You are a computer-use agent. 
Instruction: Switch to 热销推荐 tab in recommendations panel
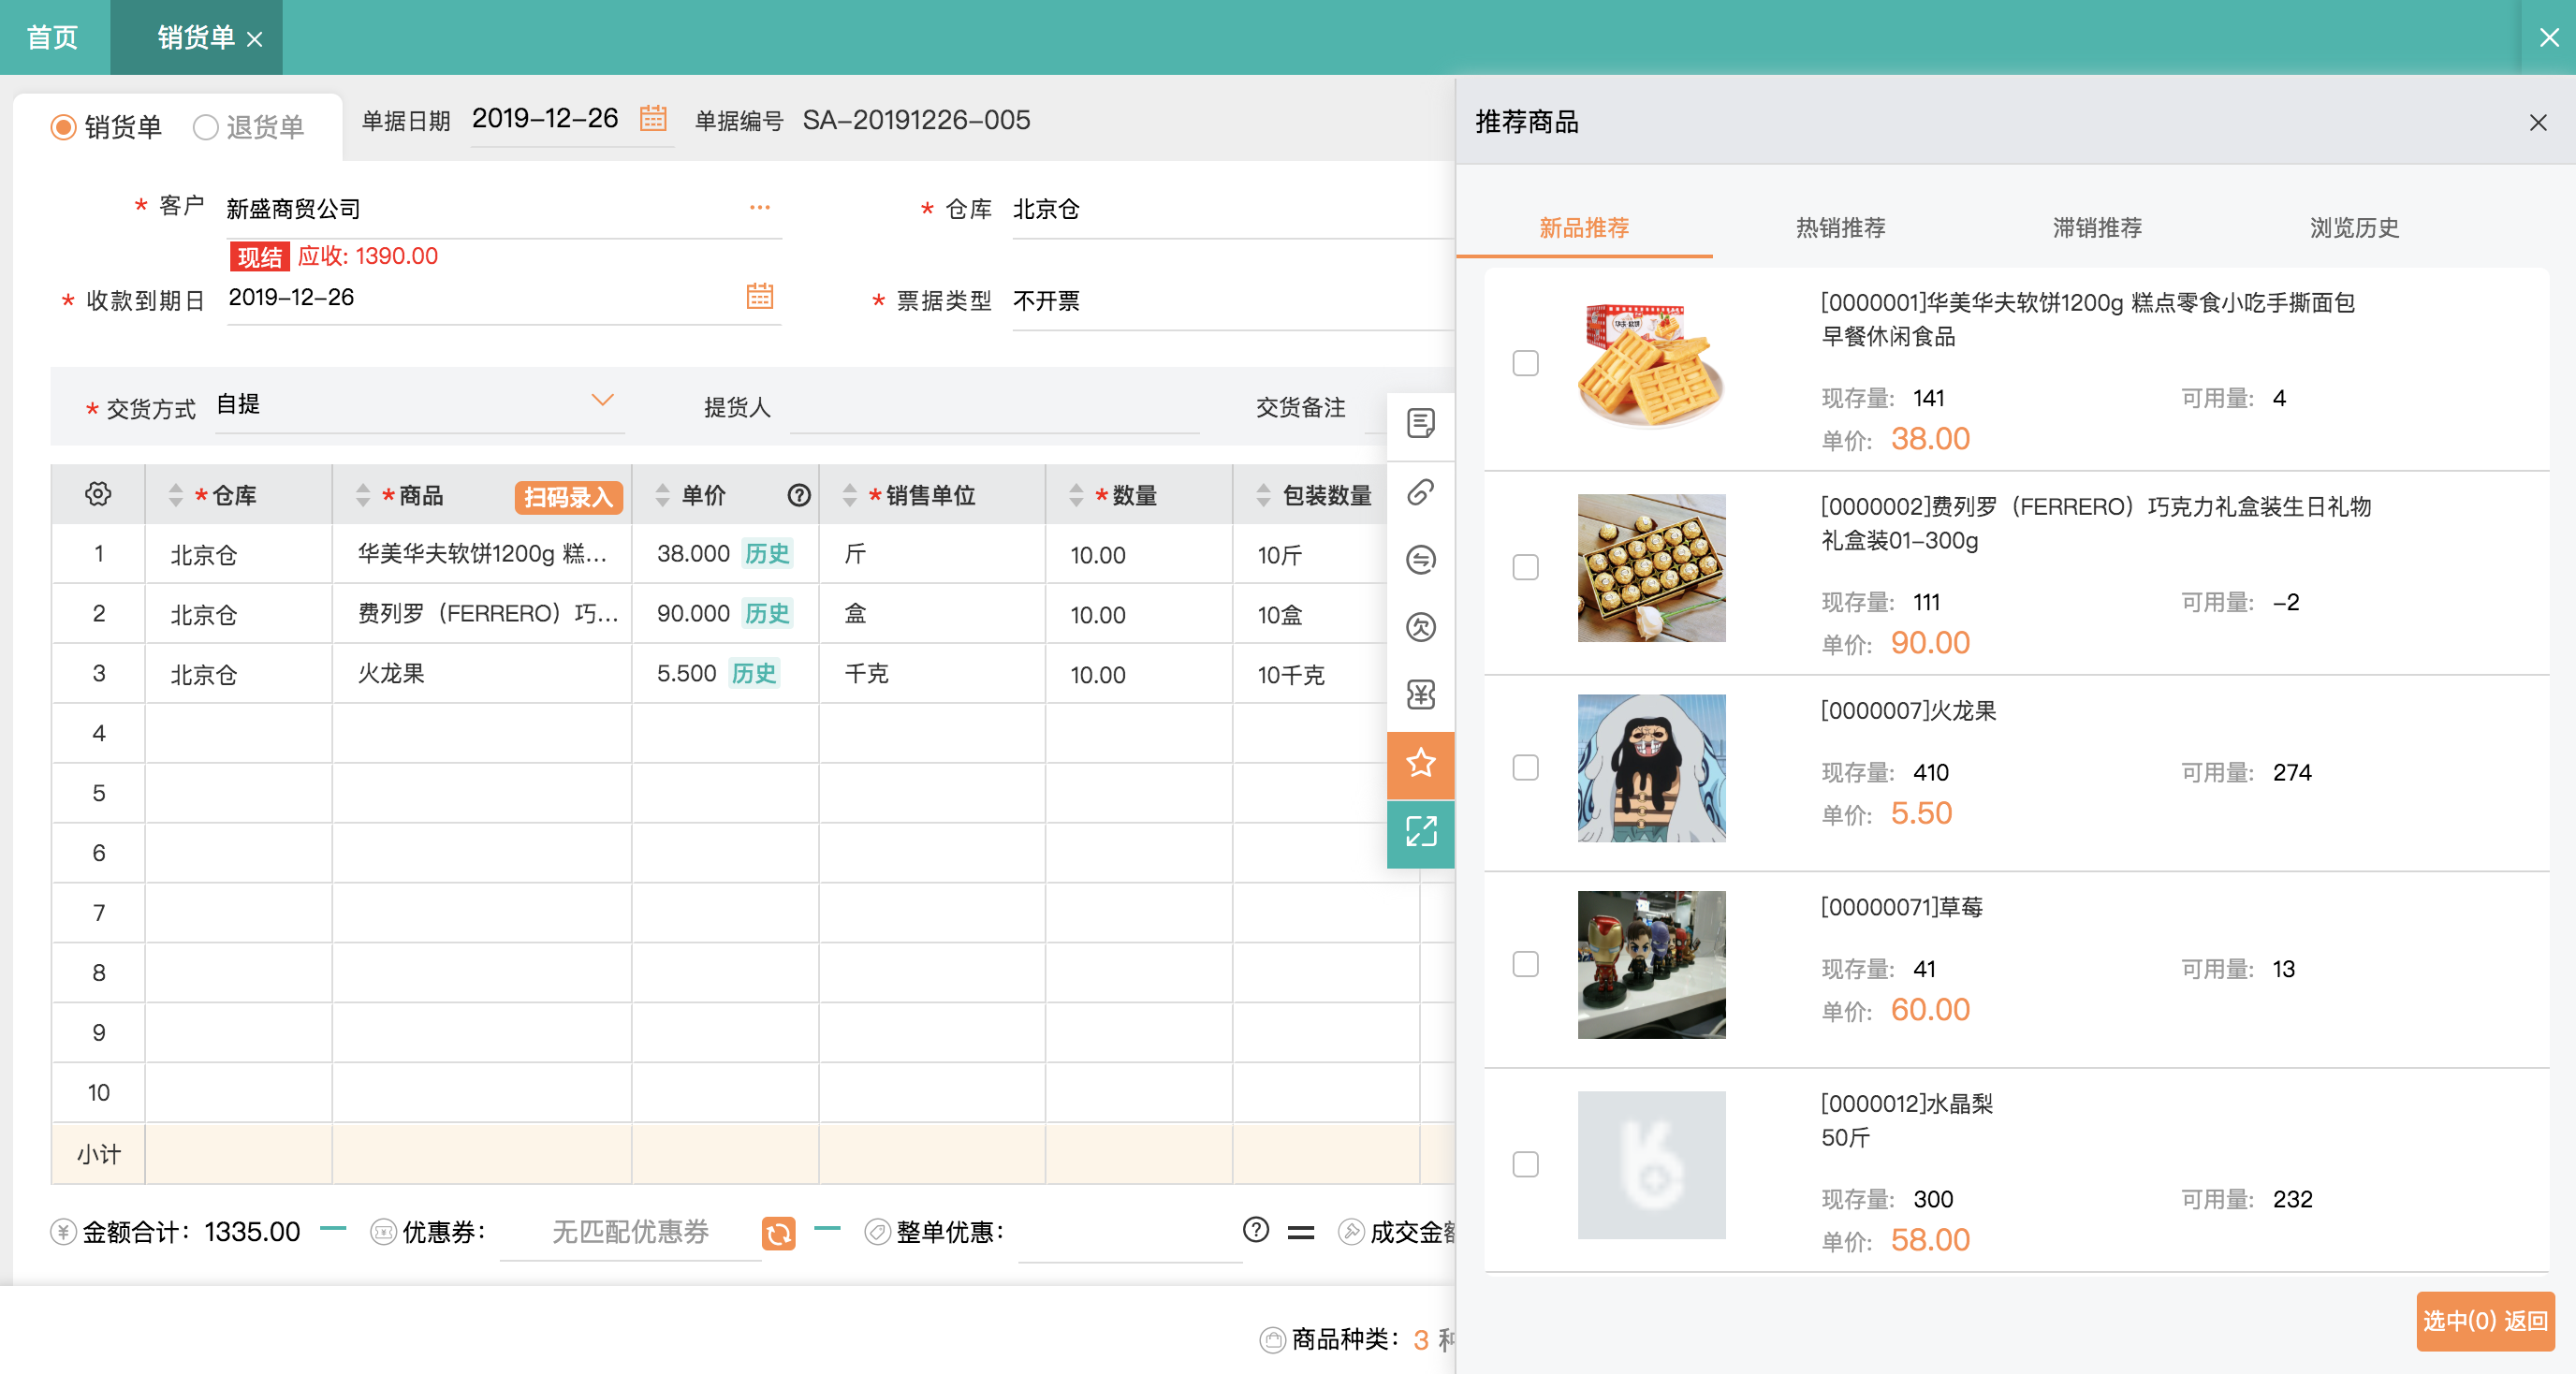pos(1840,227)
